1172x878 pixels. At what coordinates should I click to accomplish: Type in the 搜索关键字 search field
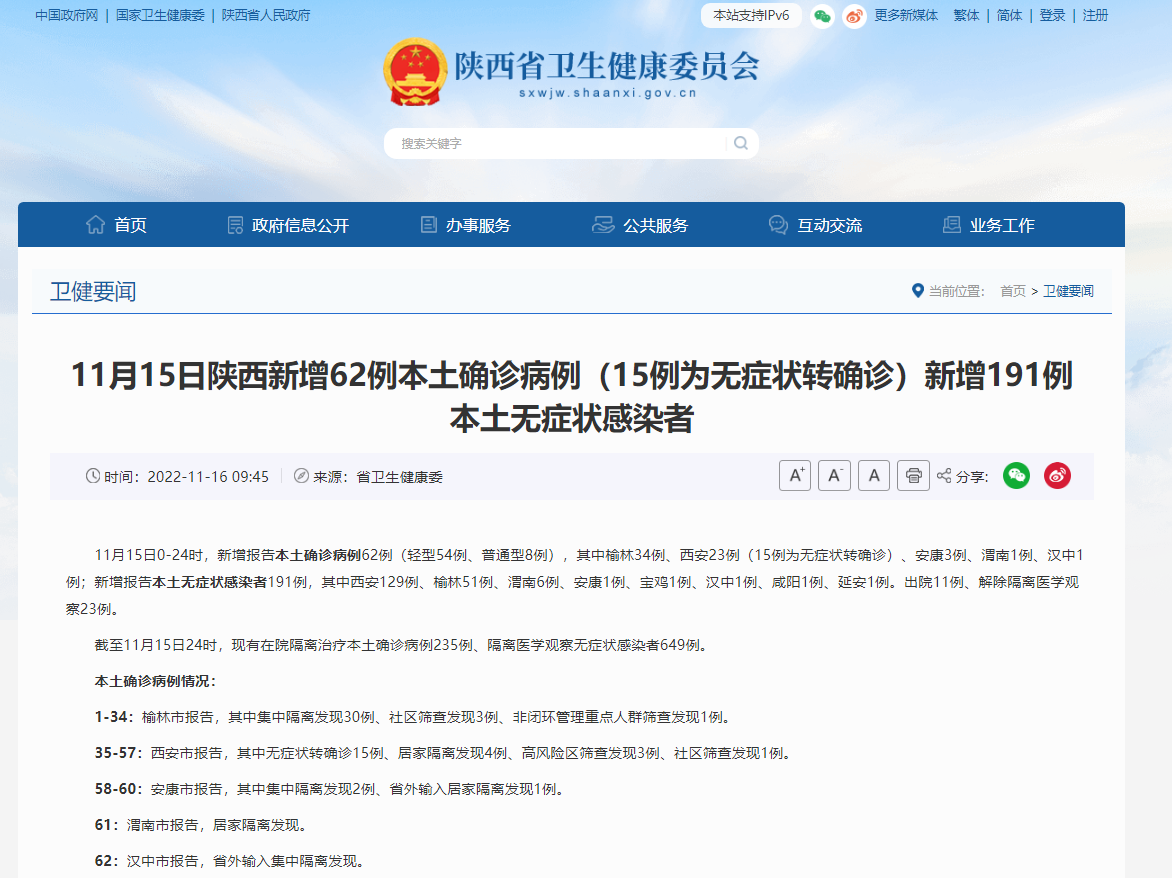point(555,143)
